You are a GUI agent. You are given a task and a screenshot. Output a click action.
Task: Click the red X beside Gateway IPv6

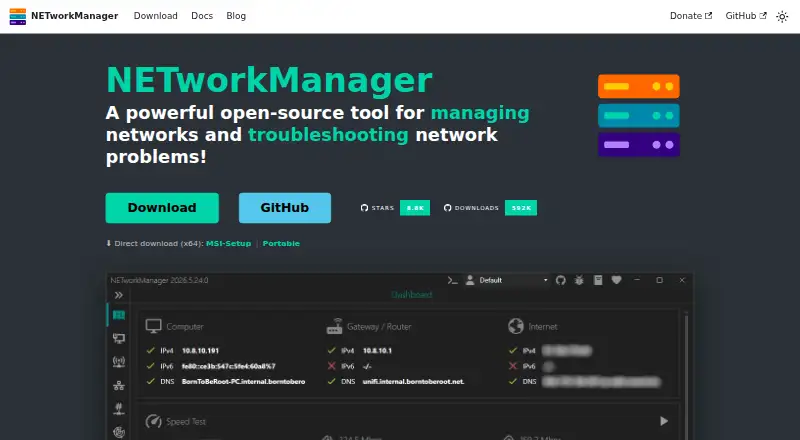[332, 366]
